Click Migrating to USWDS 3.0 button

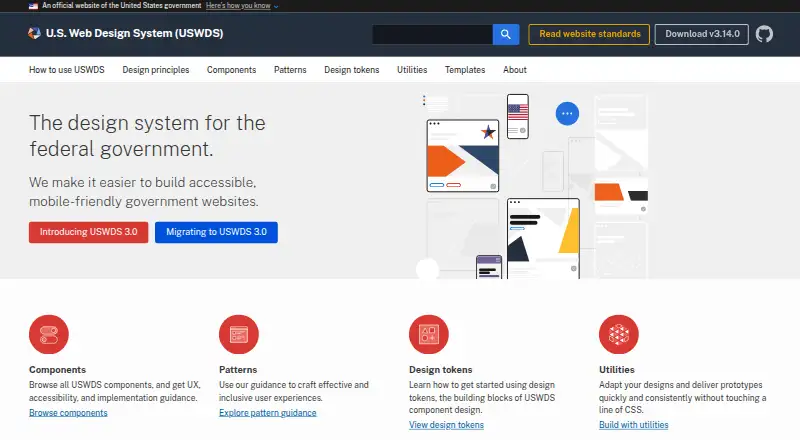tap(216, 232)
